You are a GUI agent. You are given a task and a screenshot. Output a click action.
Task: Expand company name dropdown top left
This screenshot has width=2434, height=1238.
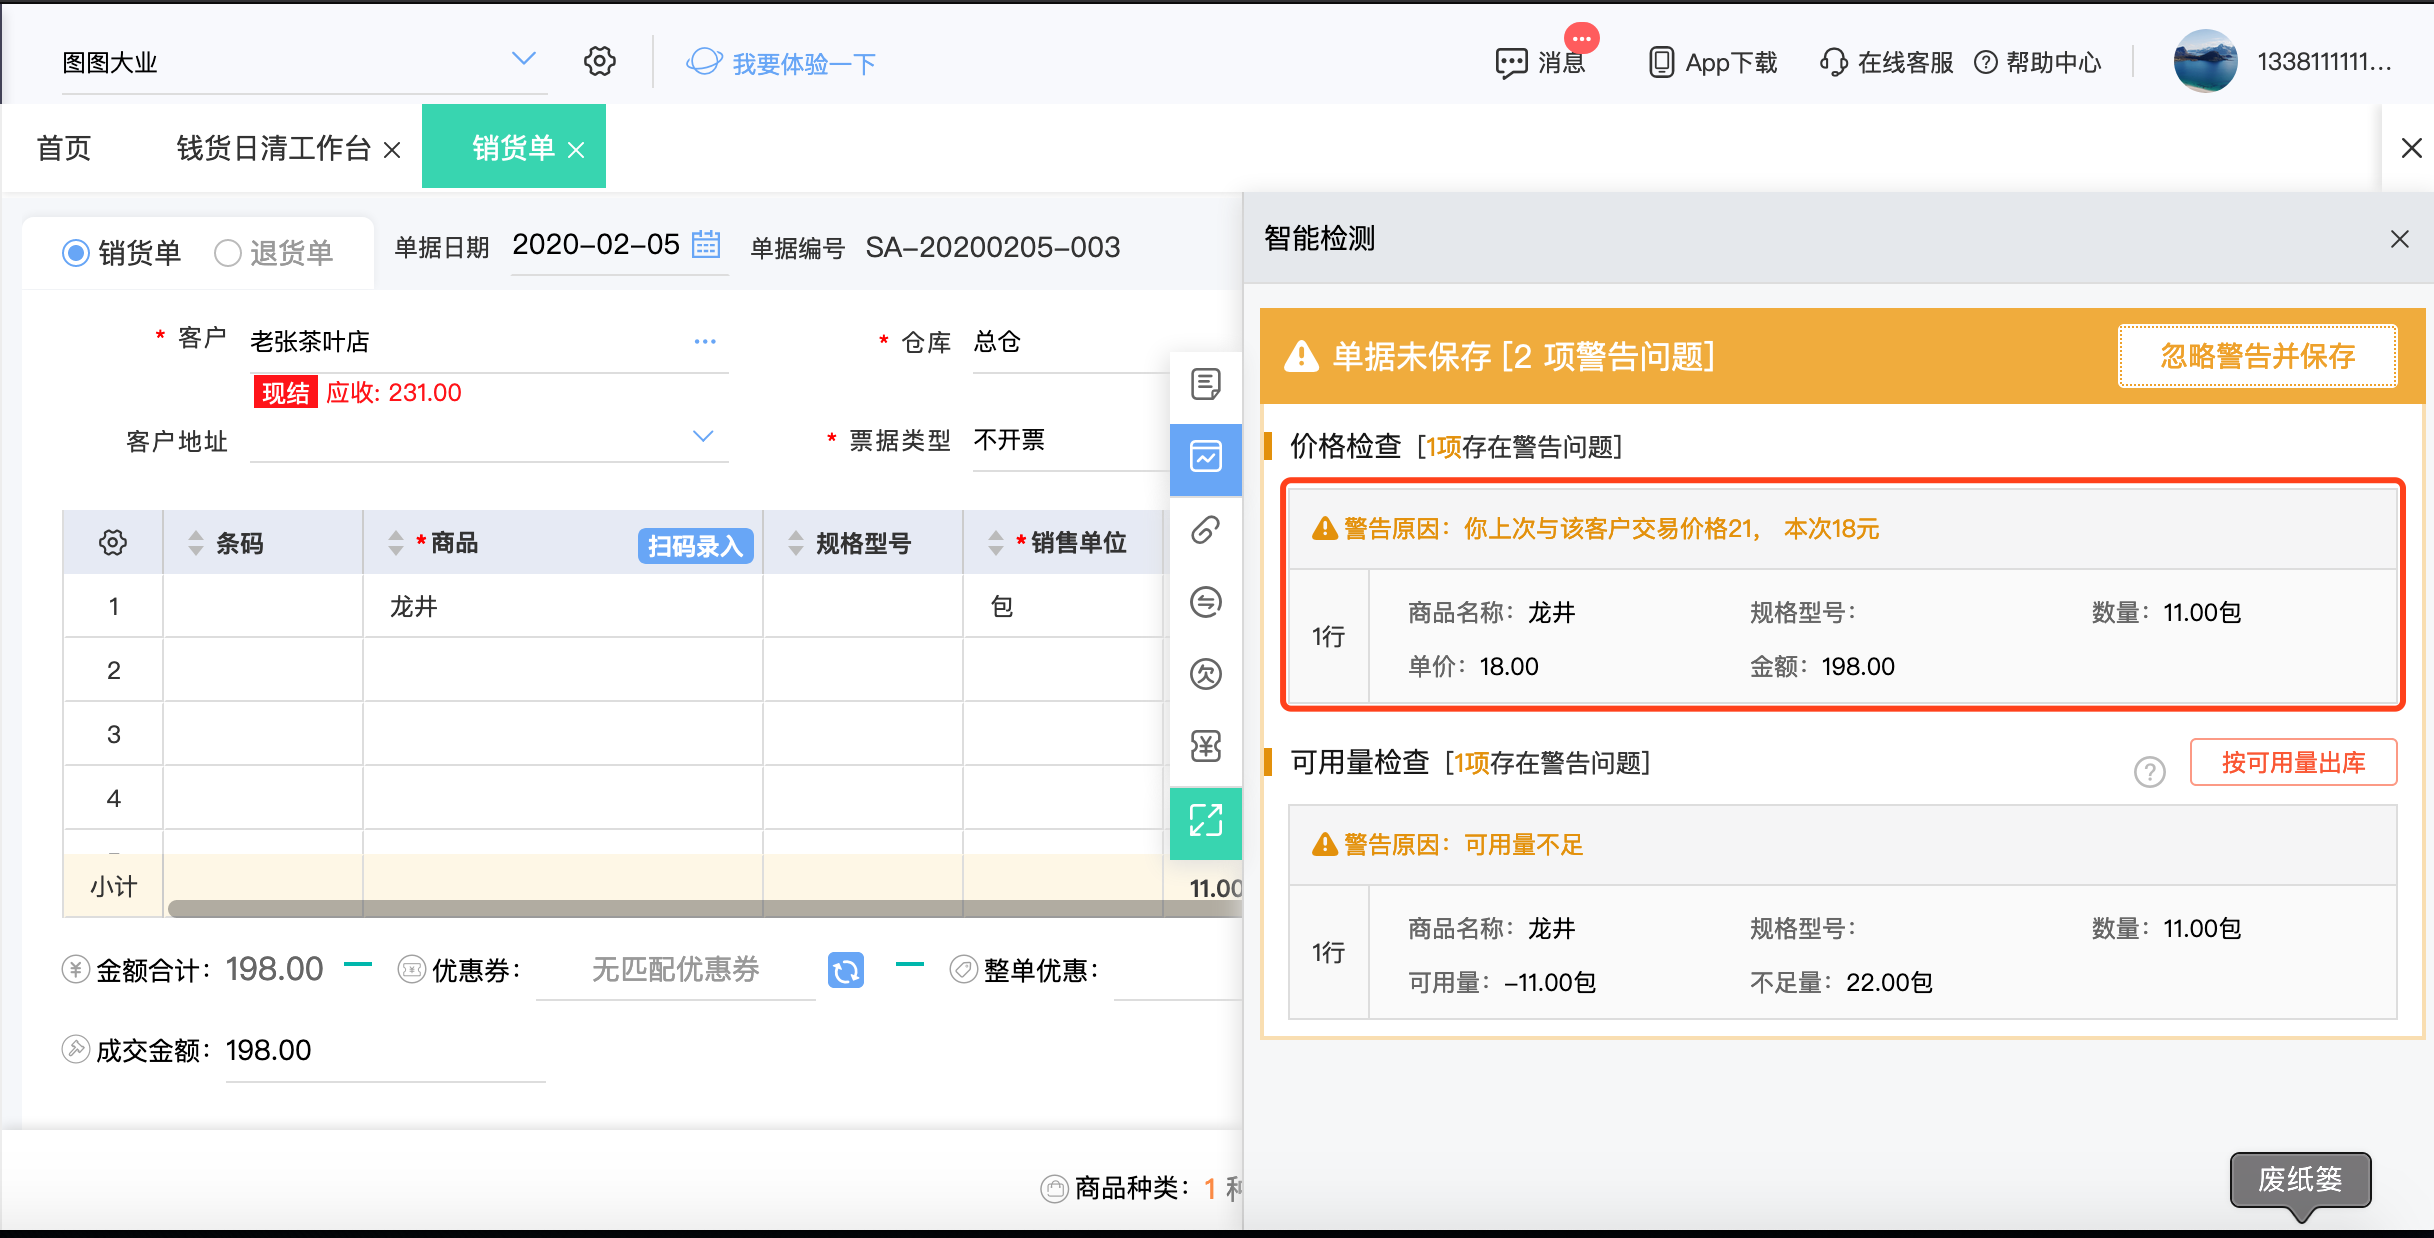tap(521, 63)
